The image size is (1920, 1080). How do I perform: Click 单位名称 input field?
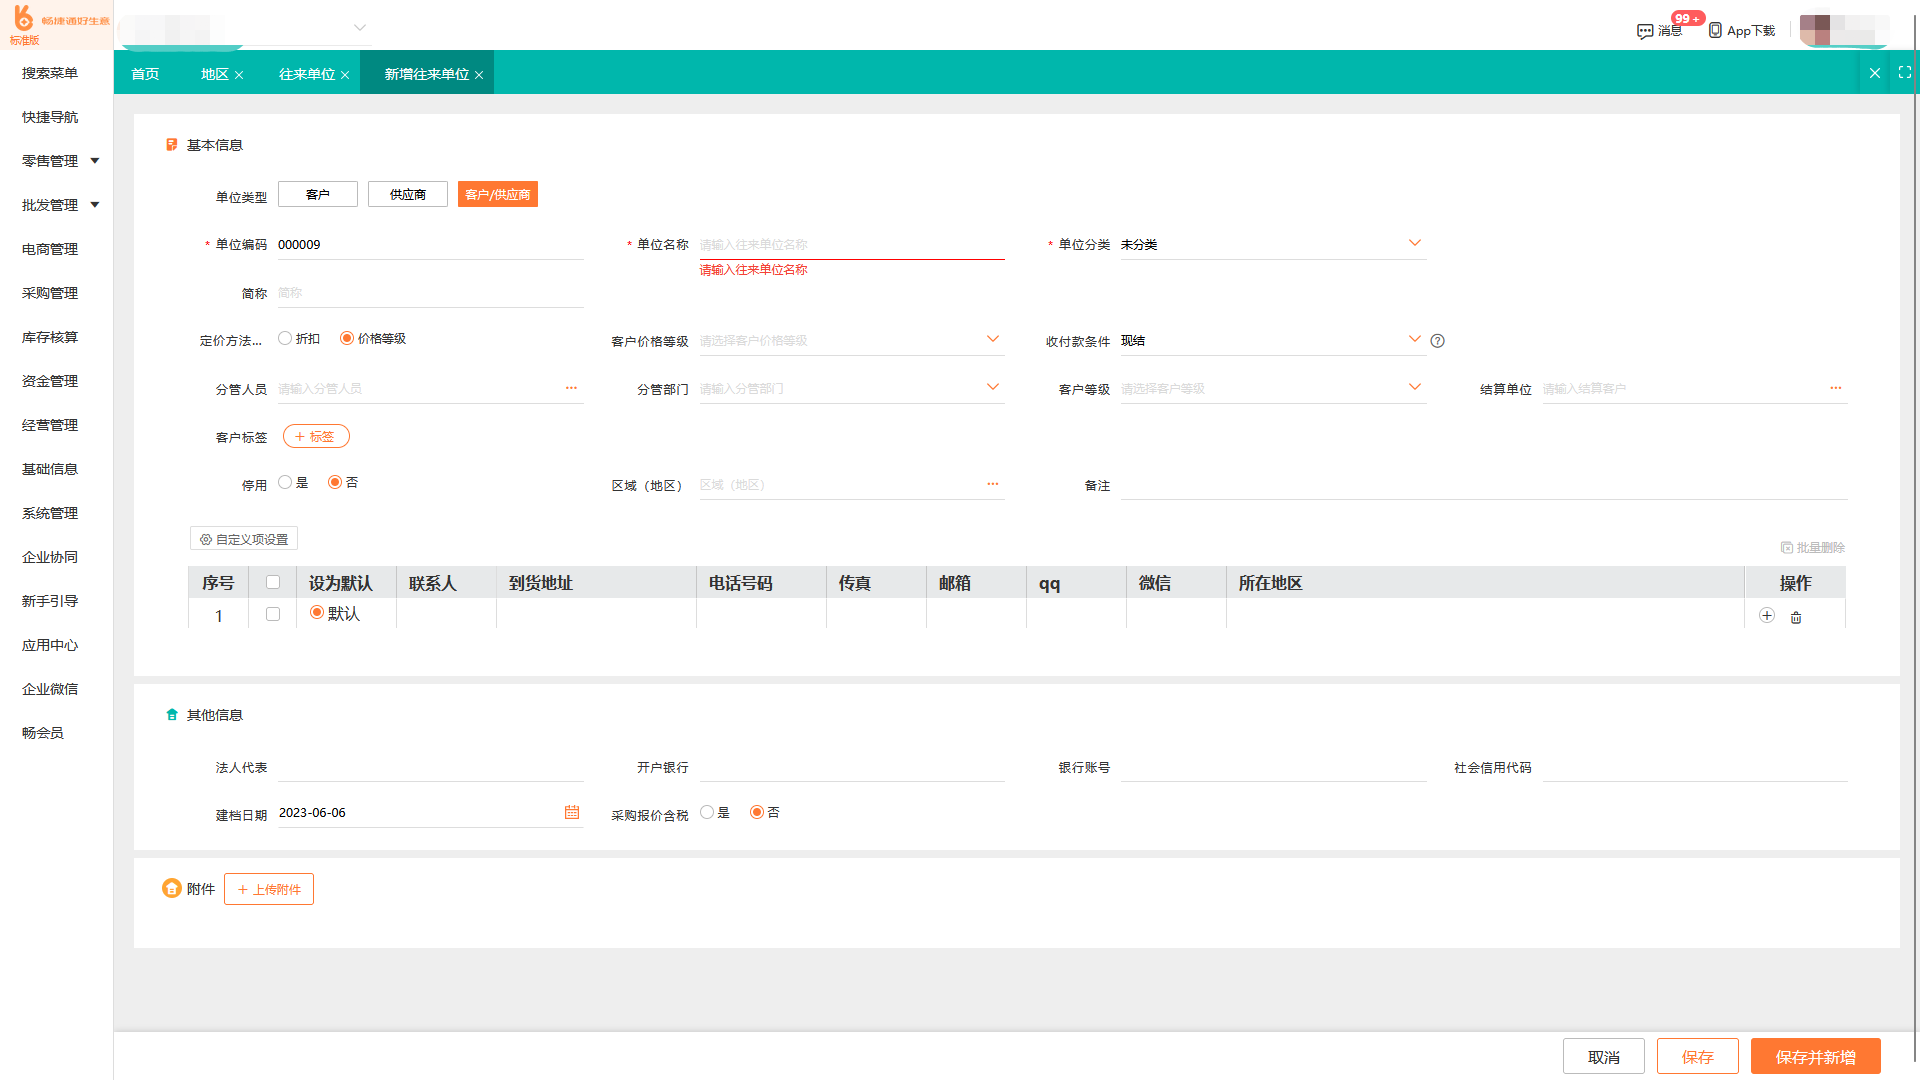[851, 244]
